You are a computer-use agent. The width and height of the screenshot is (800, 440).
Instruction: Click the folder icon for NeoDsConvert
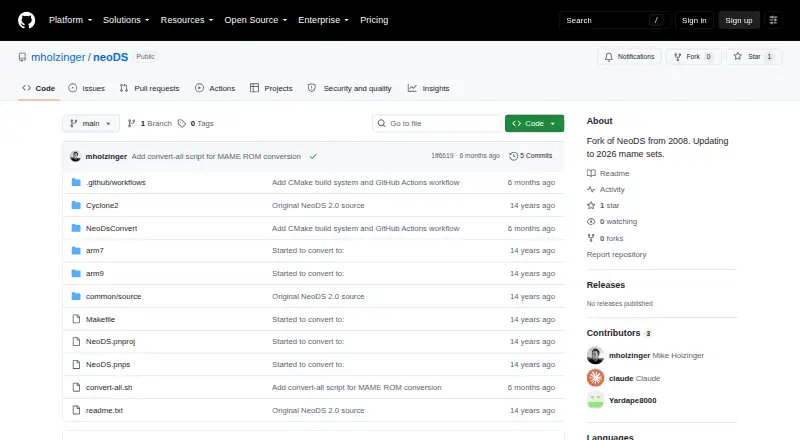tap(76, 228)
